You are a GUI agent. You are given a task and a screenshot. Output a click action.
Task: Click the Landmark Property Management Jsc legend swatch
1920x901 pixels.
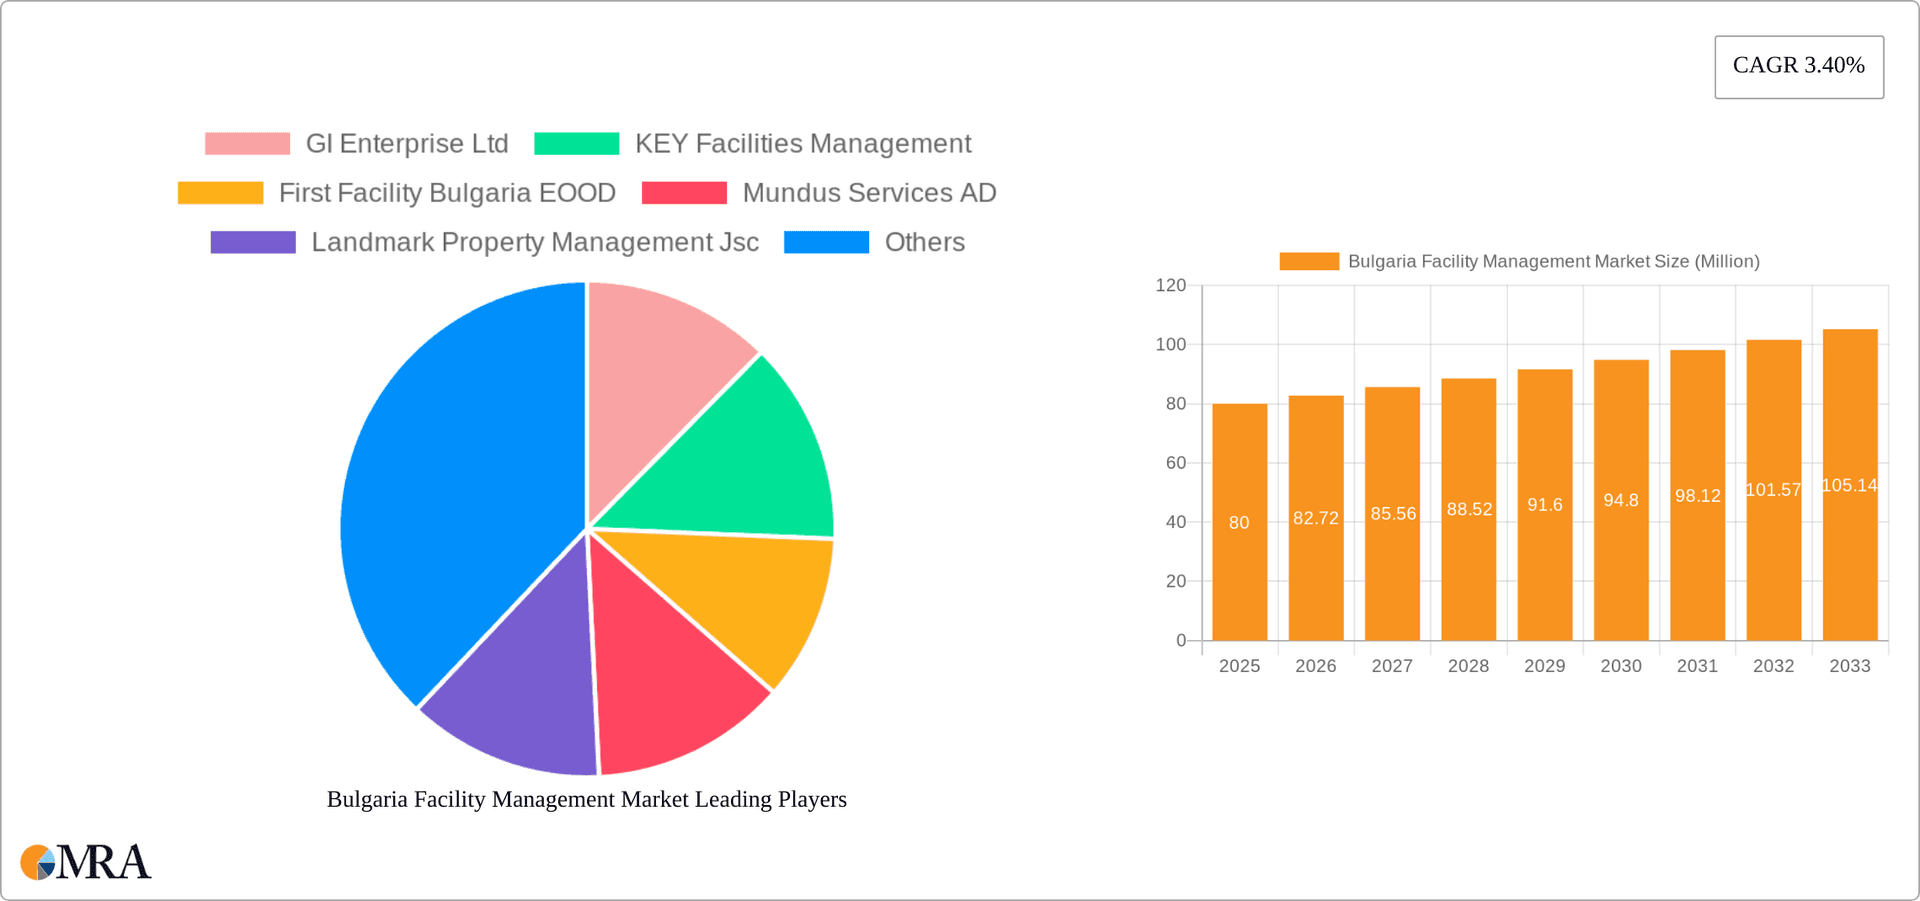pyautogui.click(x=252, y=241)
